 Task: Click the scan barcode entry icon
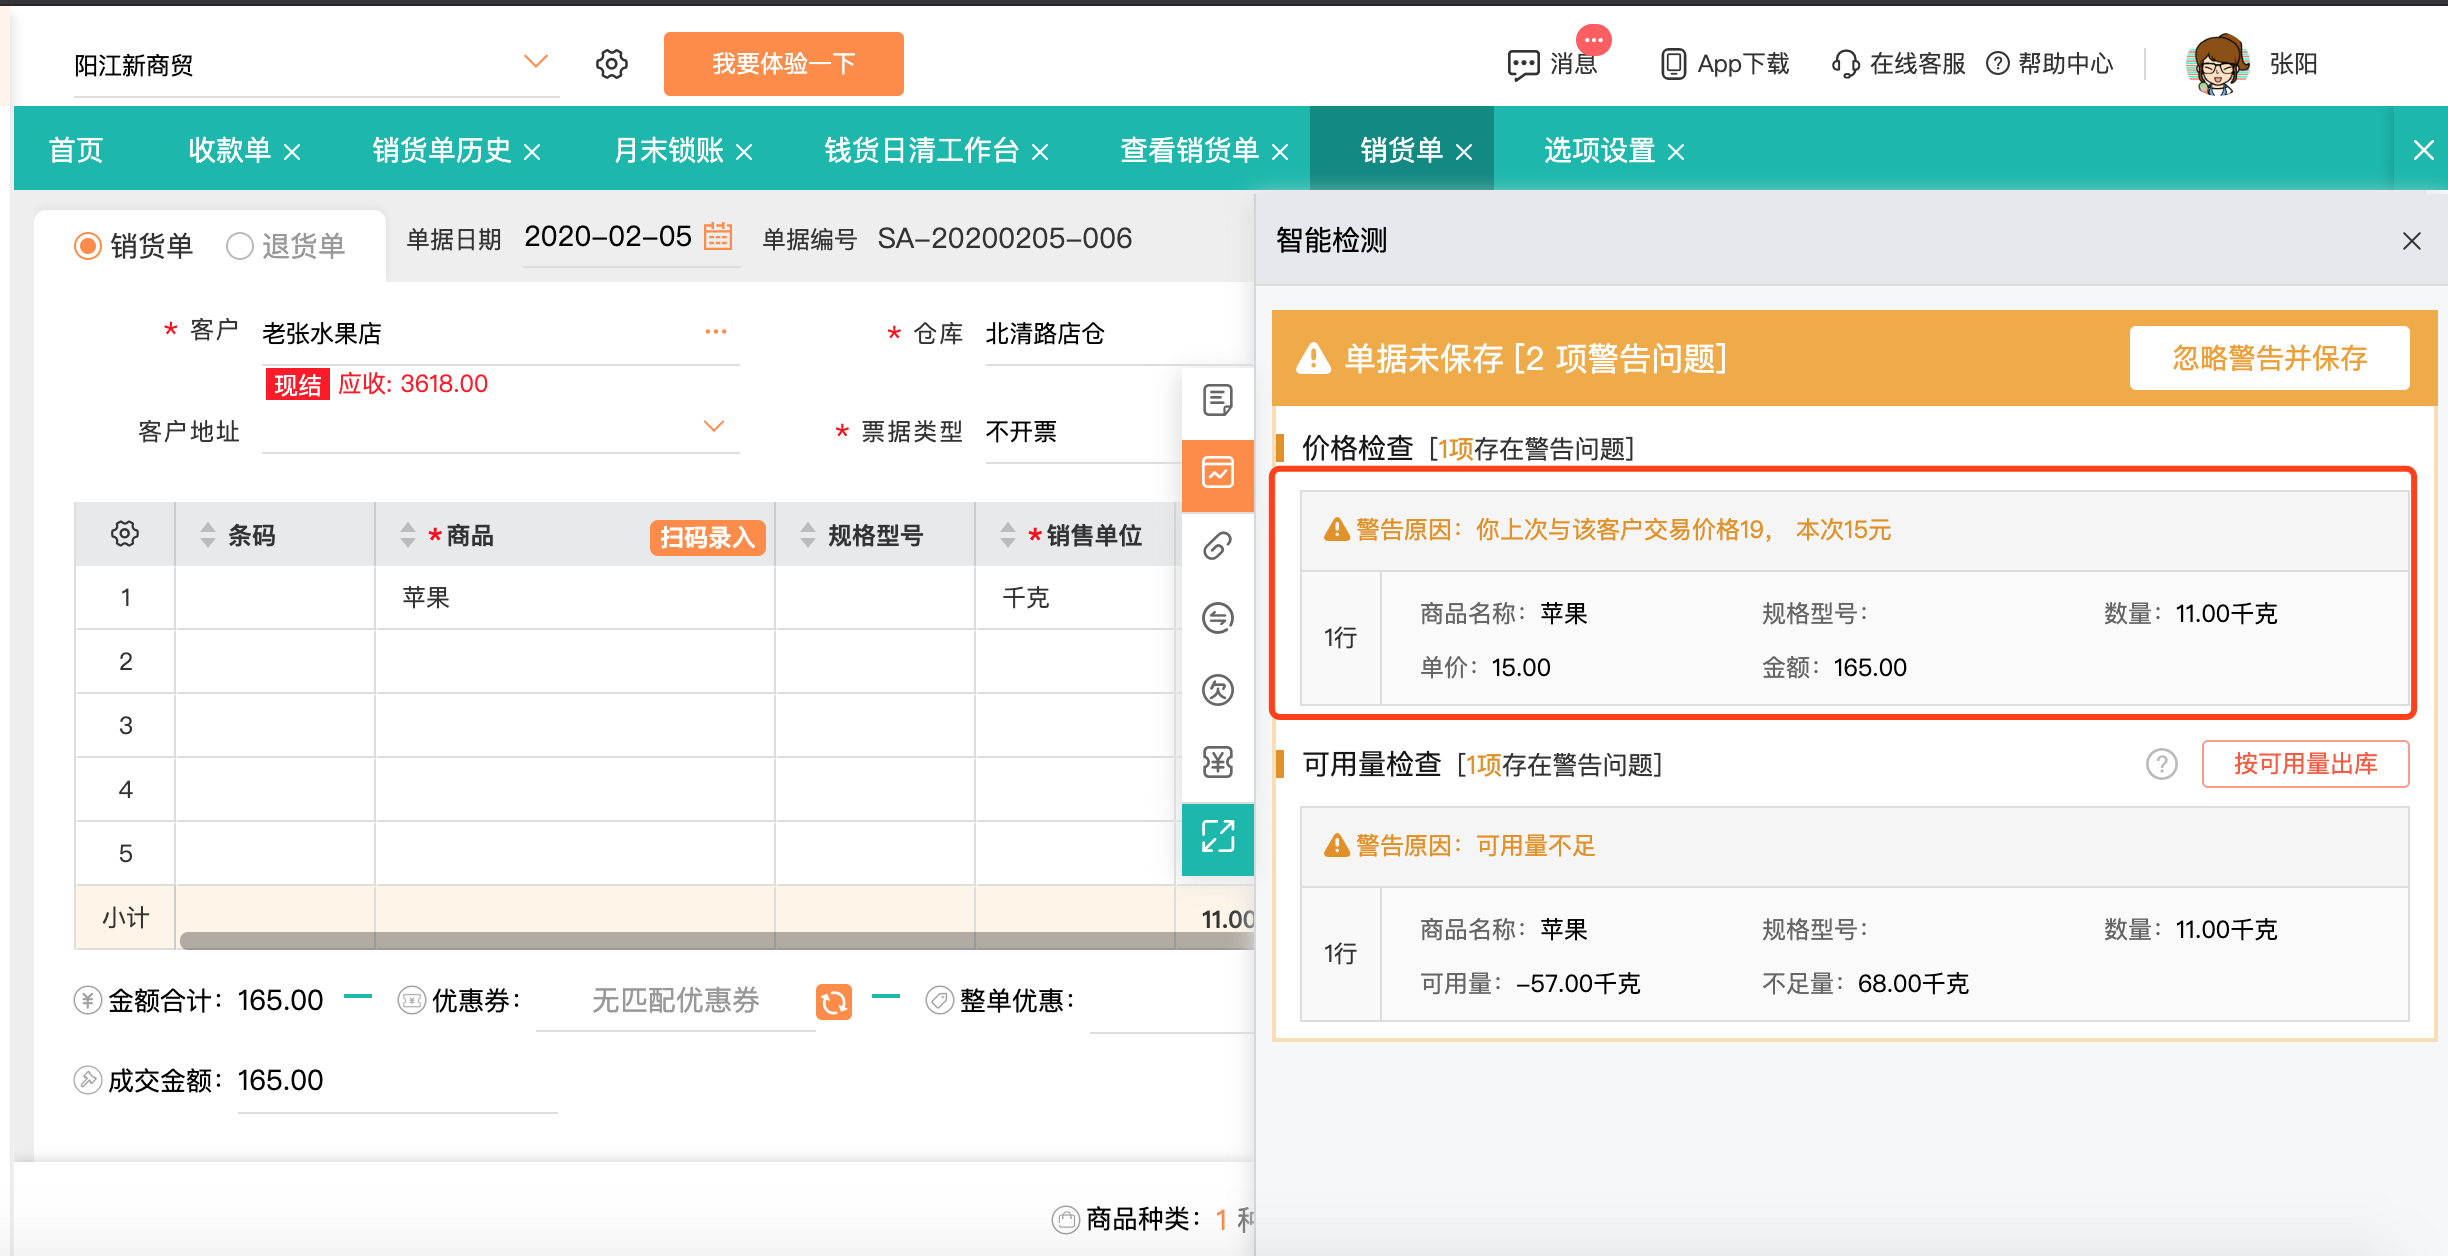click(x=704, y=535)
